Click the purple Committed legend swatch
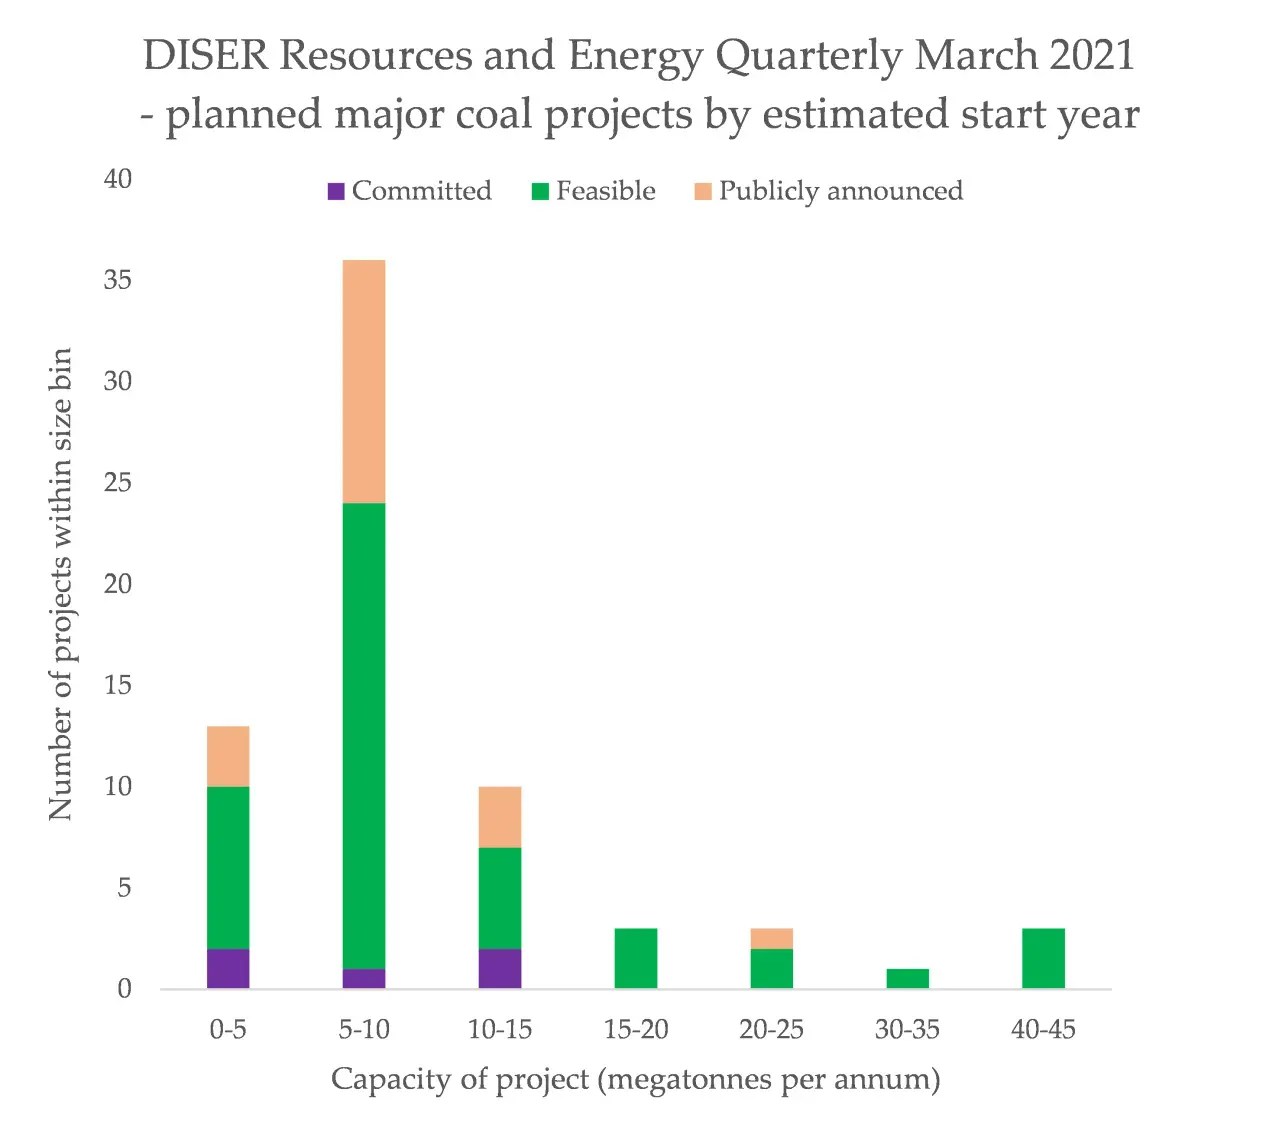 [336, 191]
